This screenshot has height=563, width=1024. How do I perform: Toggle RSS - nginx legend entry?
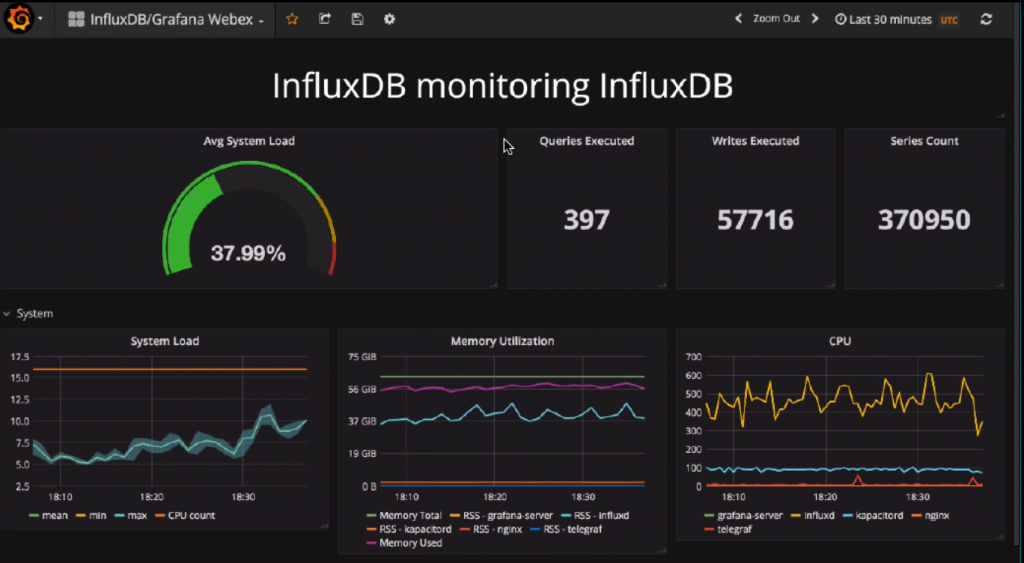pos(491,529)
